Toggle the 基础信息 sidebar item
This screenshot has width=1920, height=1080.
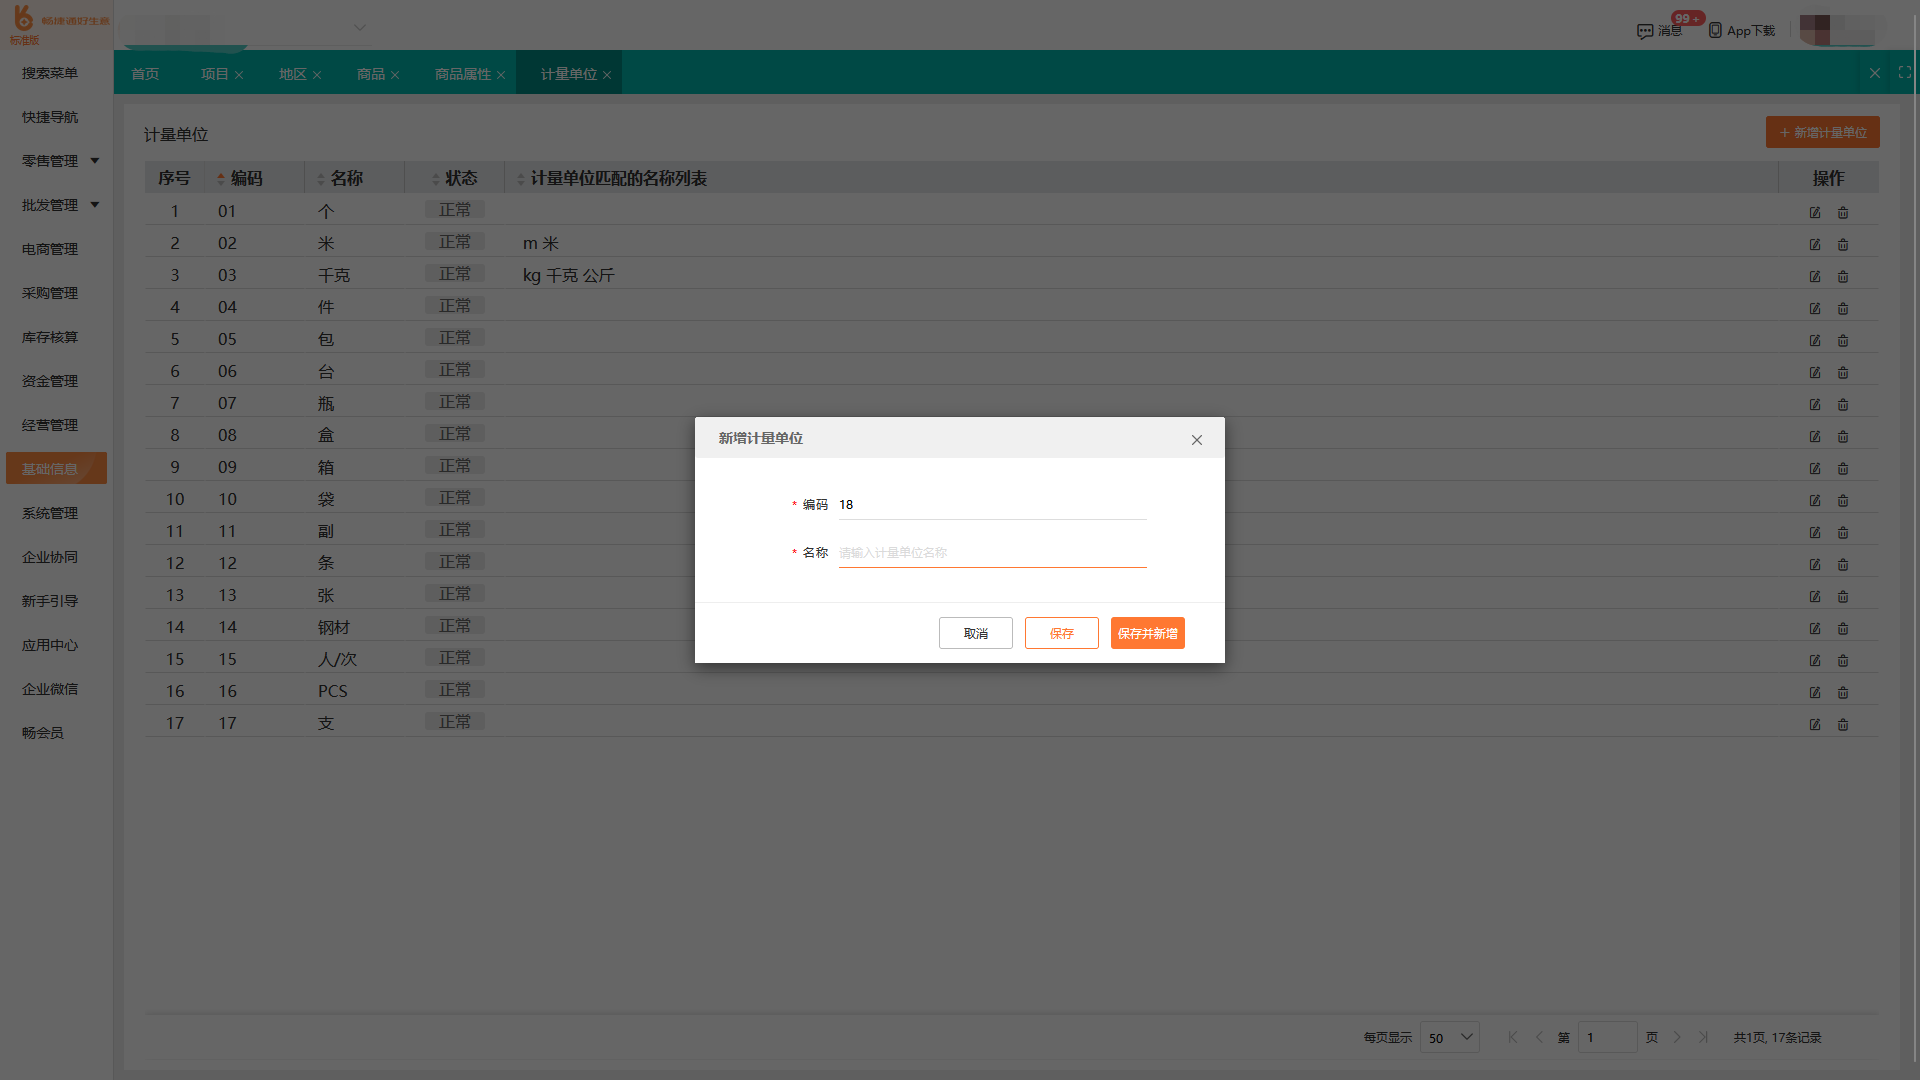(55, 468)
